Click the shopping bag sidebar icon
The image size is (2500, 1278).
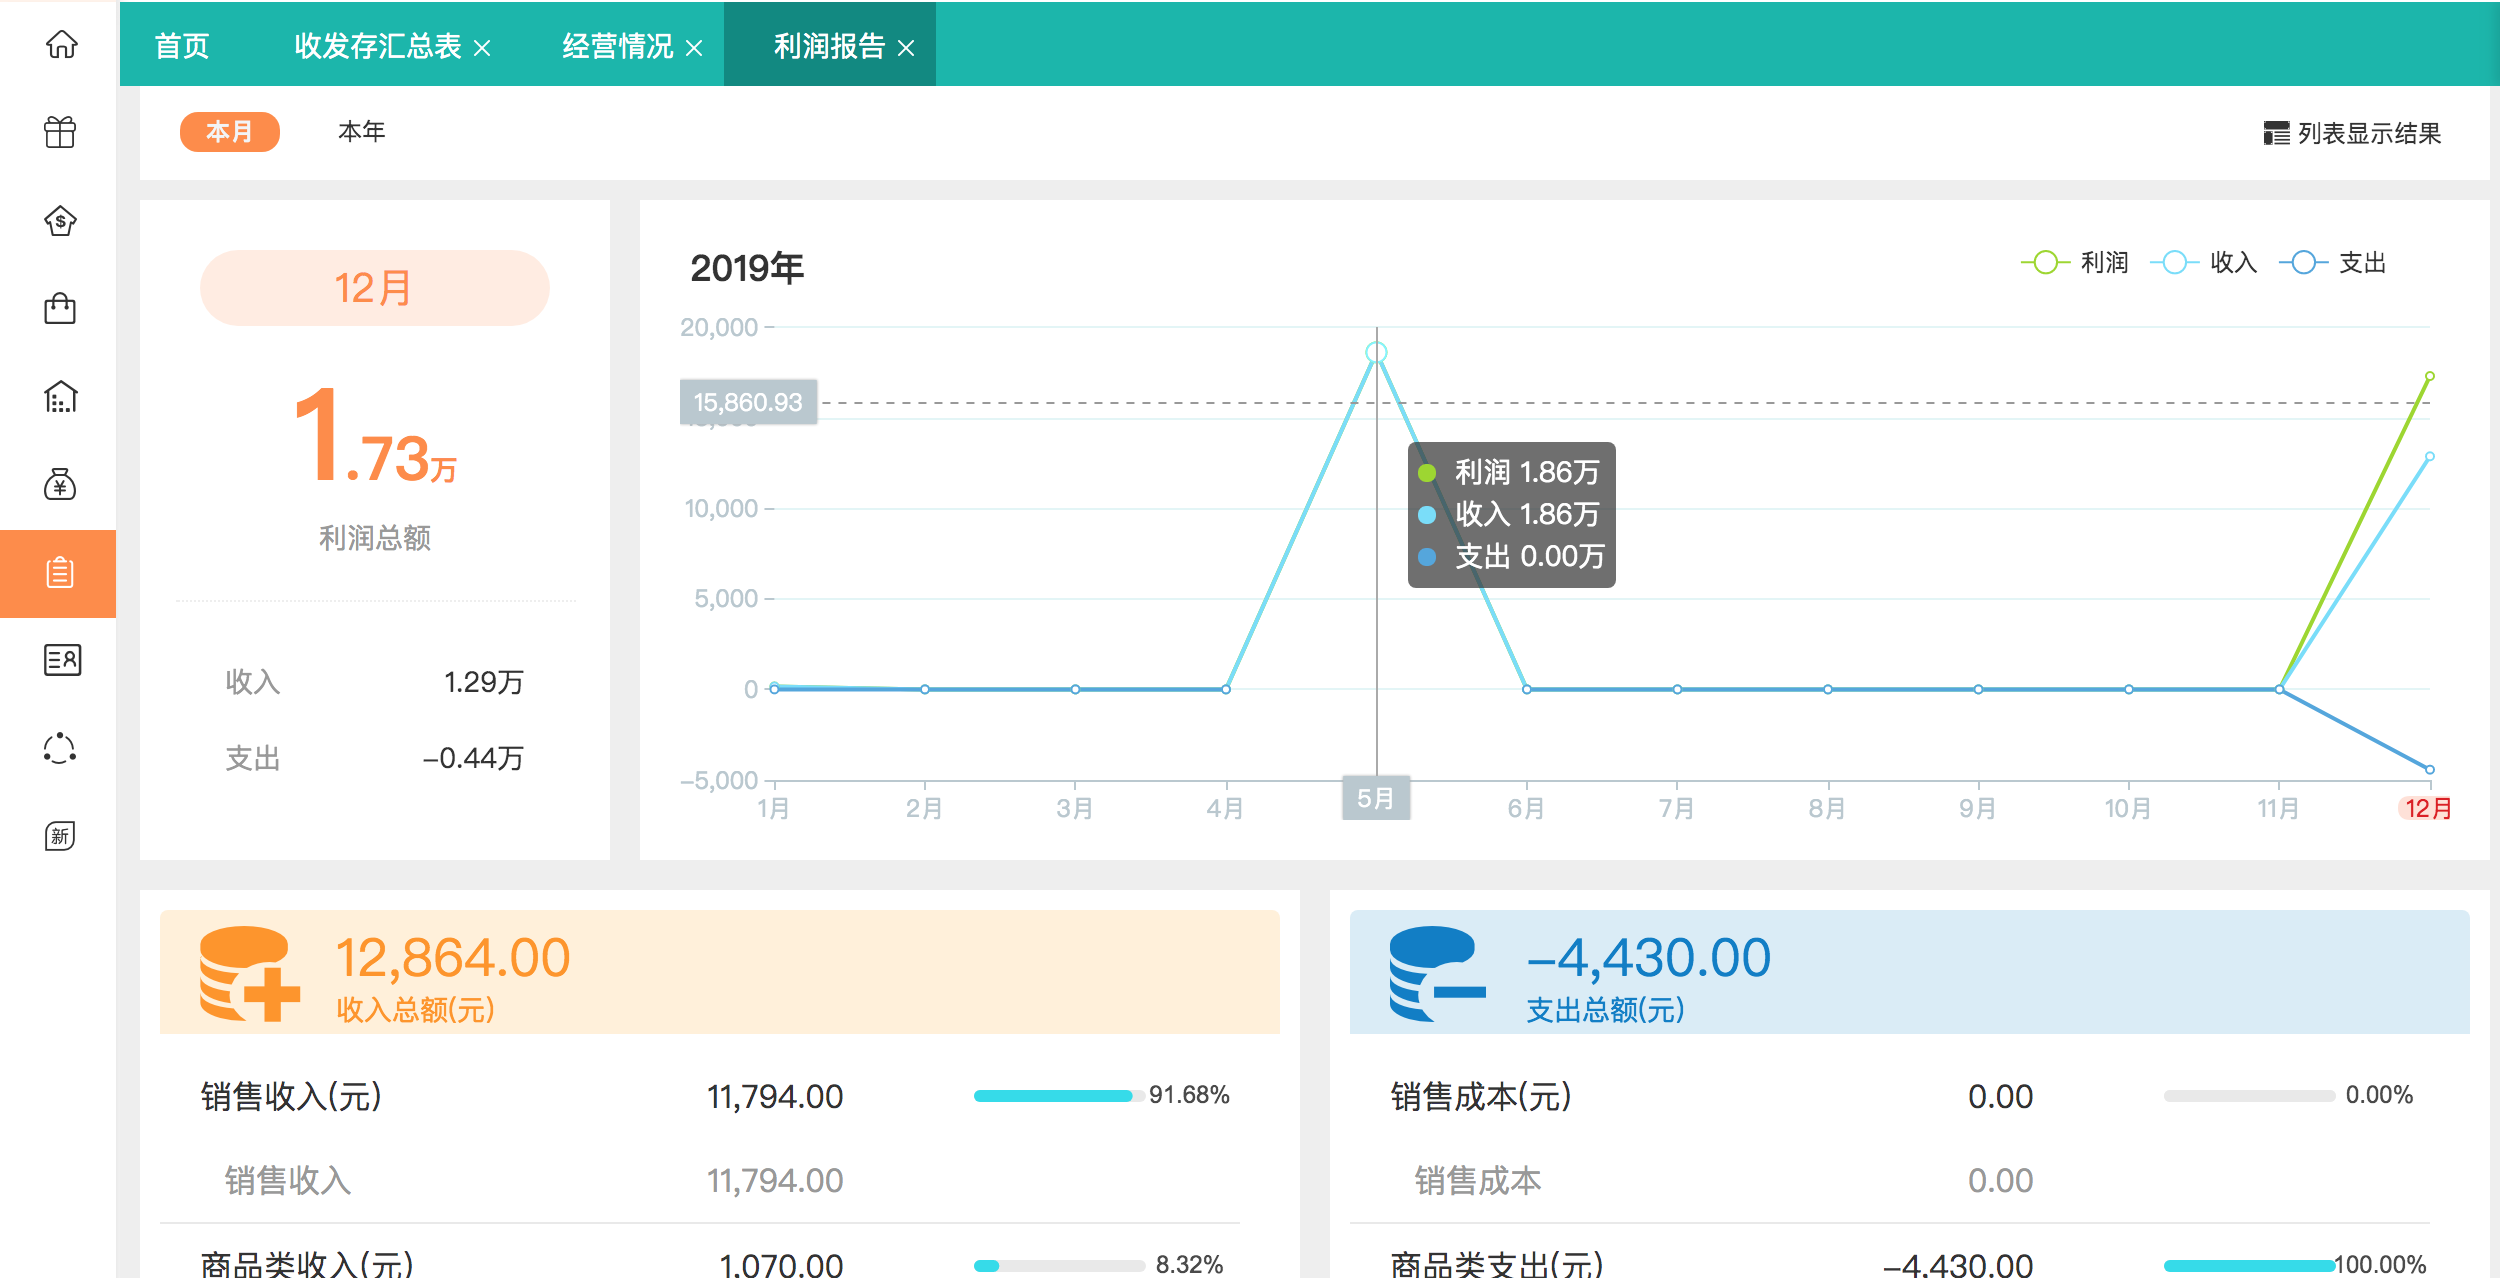tap(62, 308)
